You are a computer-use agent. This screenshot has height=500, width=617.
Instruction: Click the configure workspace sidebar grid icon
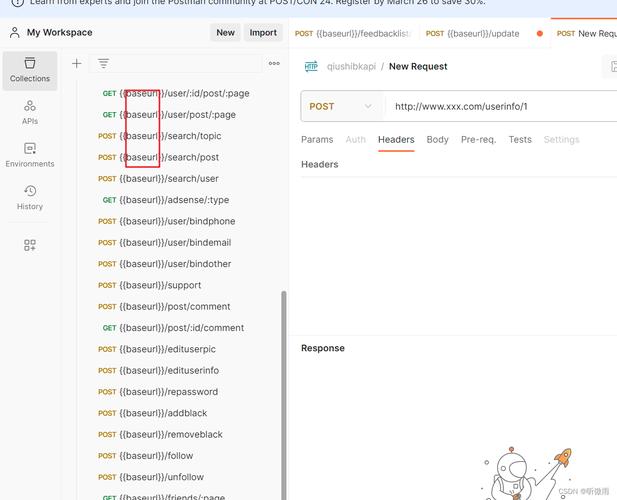(x=30, y=245)
